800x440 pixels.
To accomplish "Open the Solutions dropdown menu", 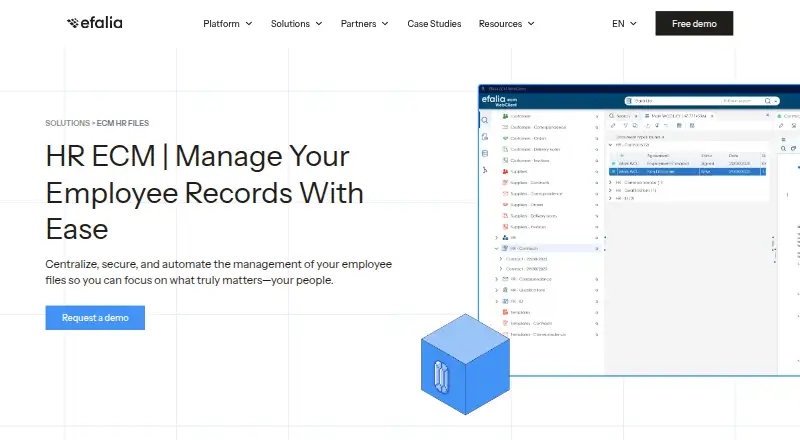I will (x=296, y=23).
